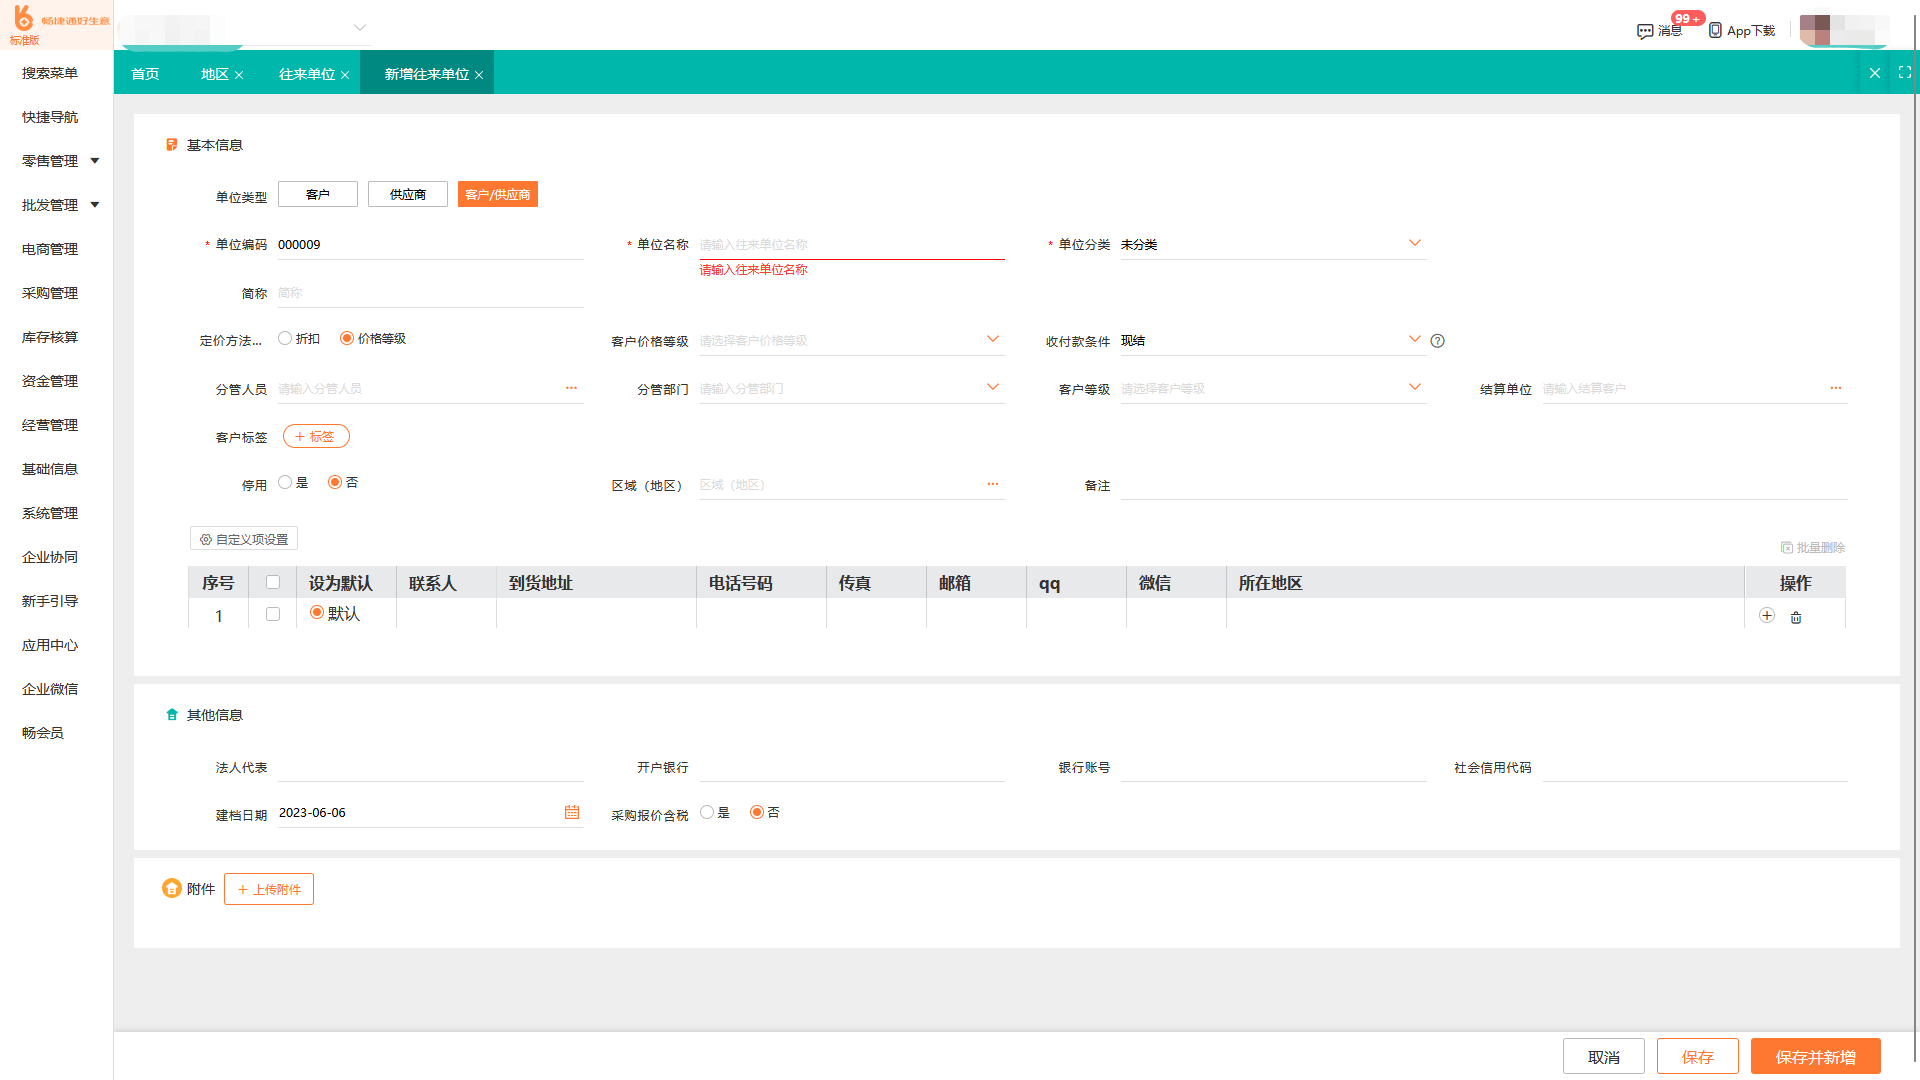Screen dimensions: 1920x1080
Task: Click 上传附件 button
Action: click(x=269, y=889)
